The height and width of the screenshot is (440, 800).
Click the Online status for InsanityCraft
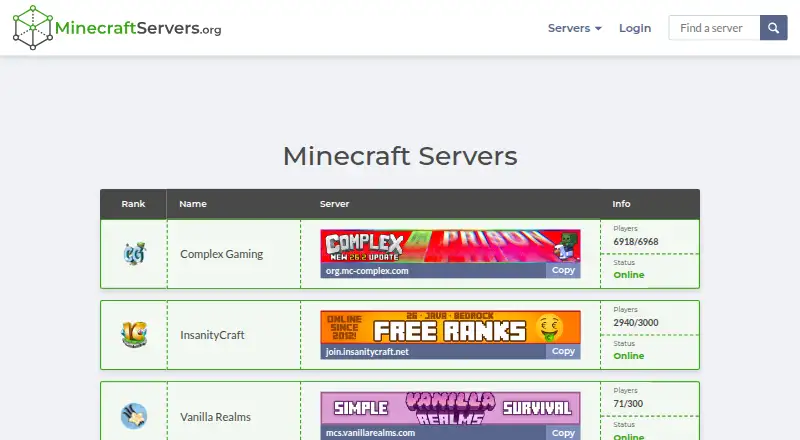pyautogui.click(x=629, y=356)
